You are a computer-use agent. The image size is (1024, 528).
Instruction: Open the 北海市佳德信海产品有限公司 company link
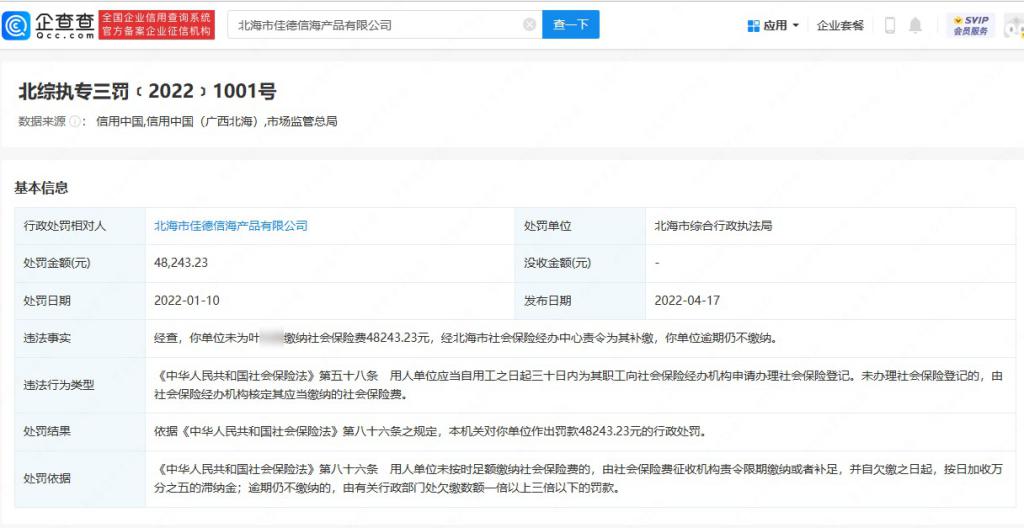click(x=230, y=226)
